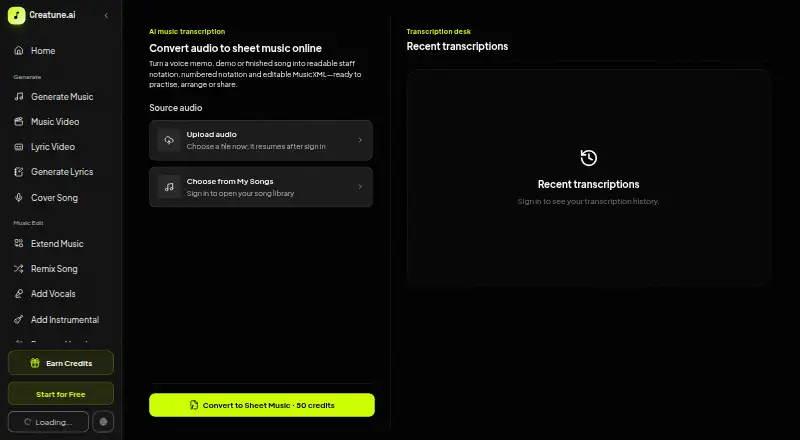Viewport: 800px width, 440px height.
Task: Click the Recent transcriptions history clock icon
Action: point(588,158)
